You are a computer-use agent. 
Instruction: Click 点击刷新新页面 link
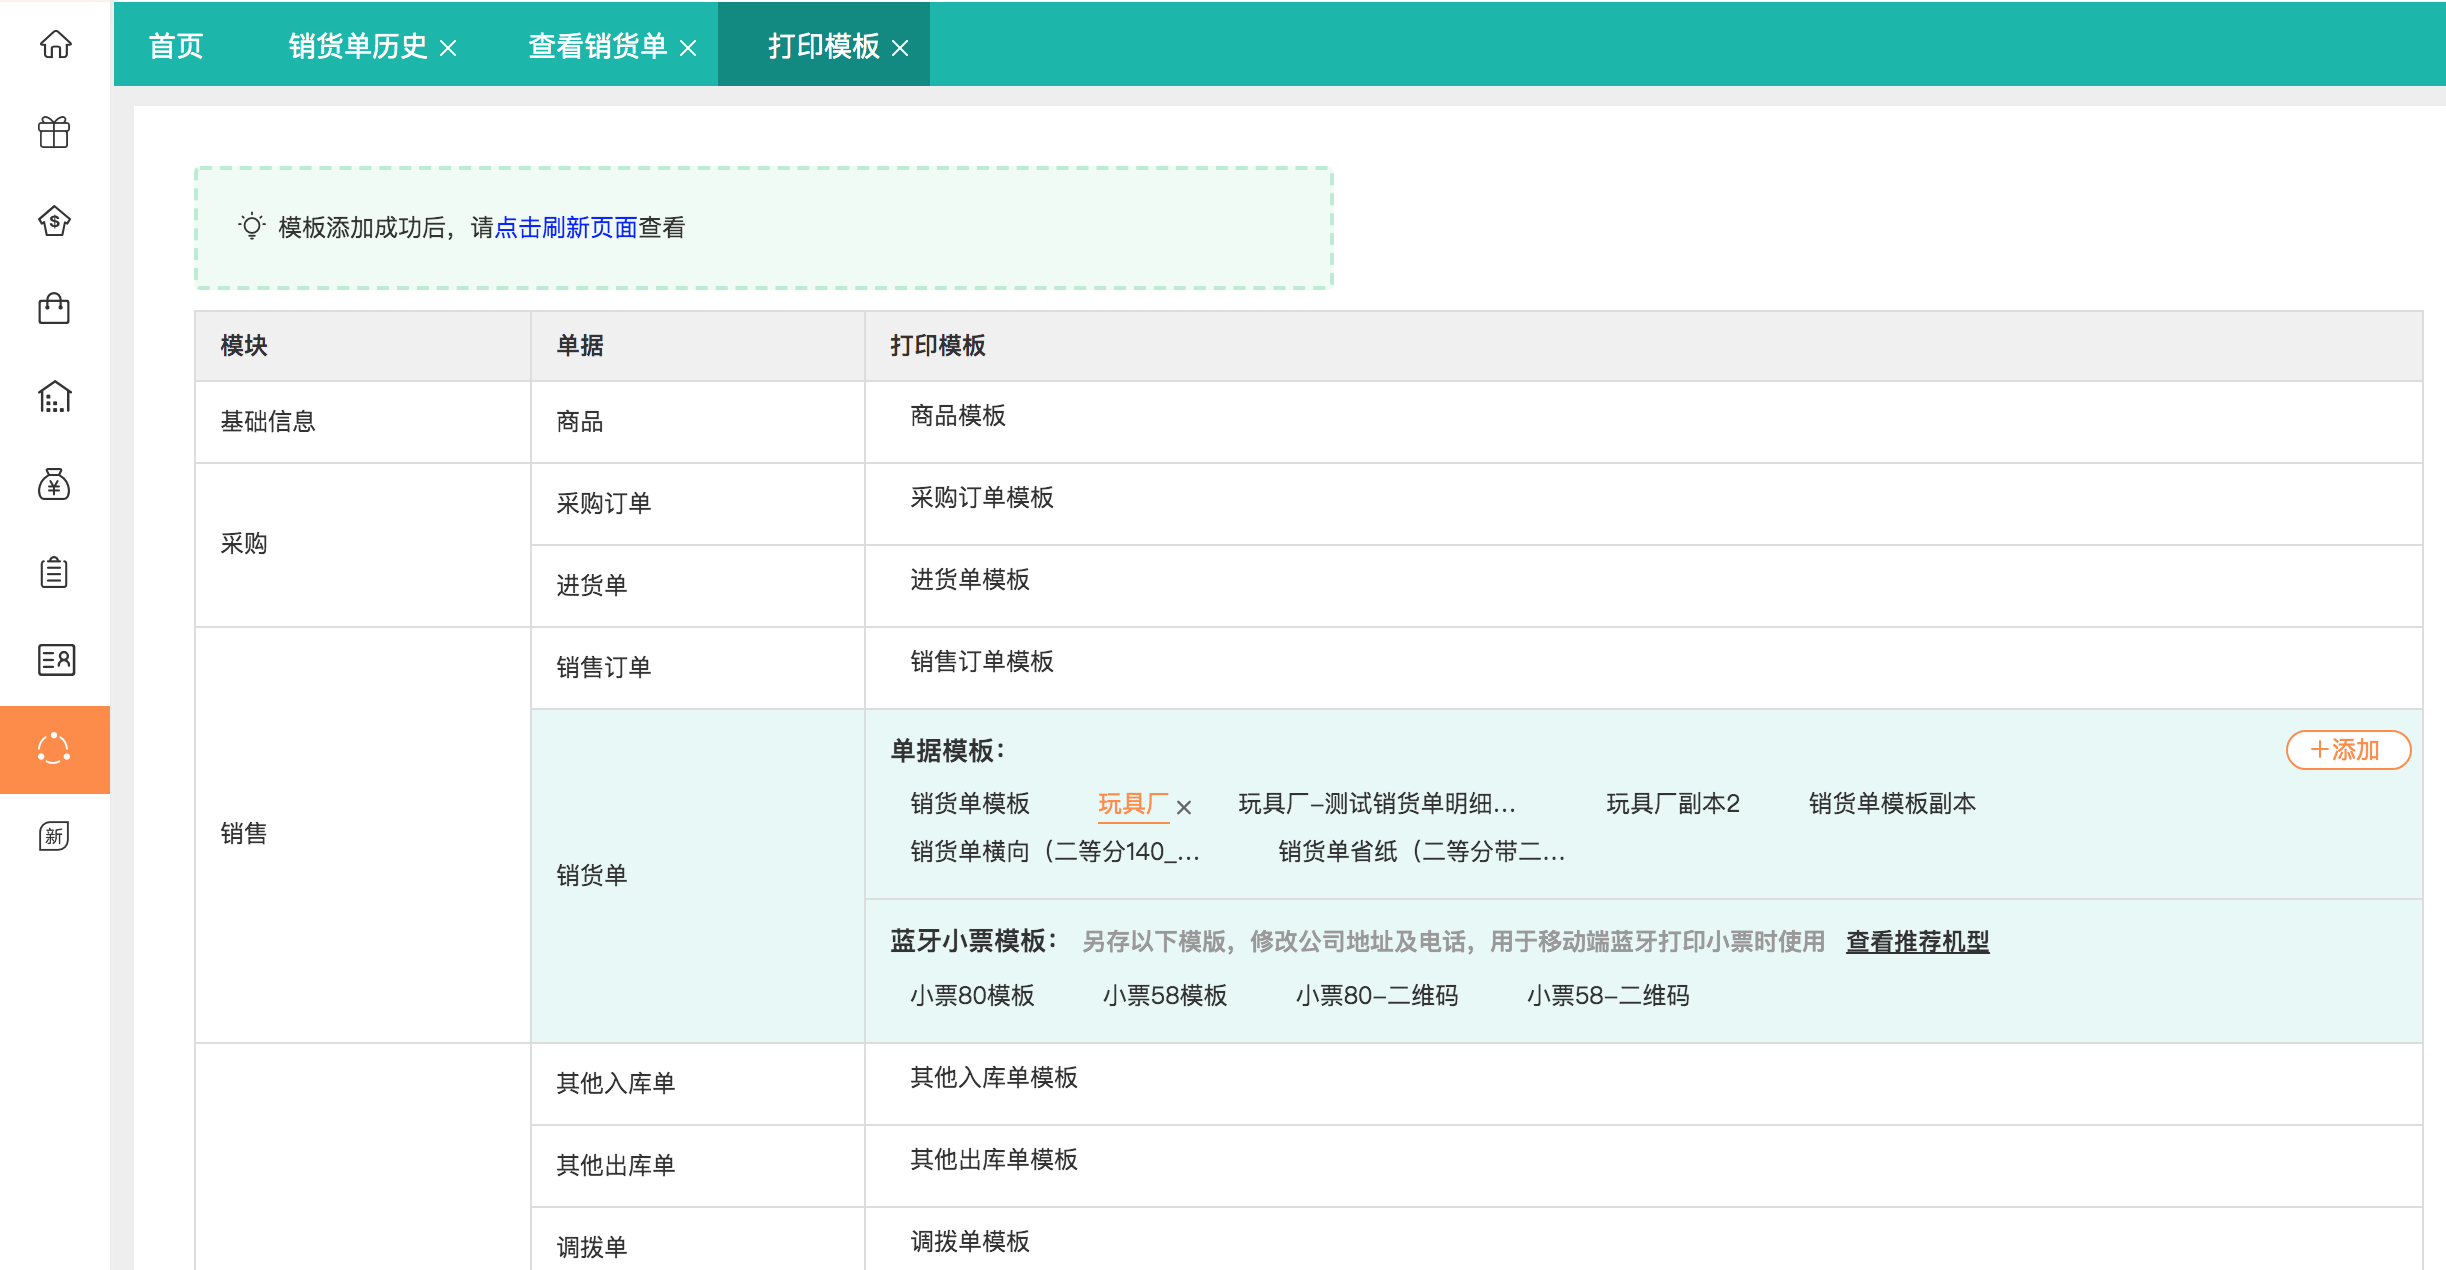568,226
